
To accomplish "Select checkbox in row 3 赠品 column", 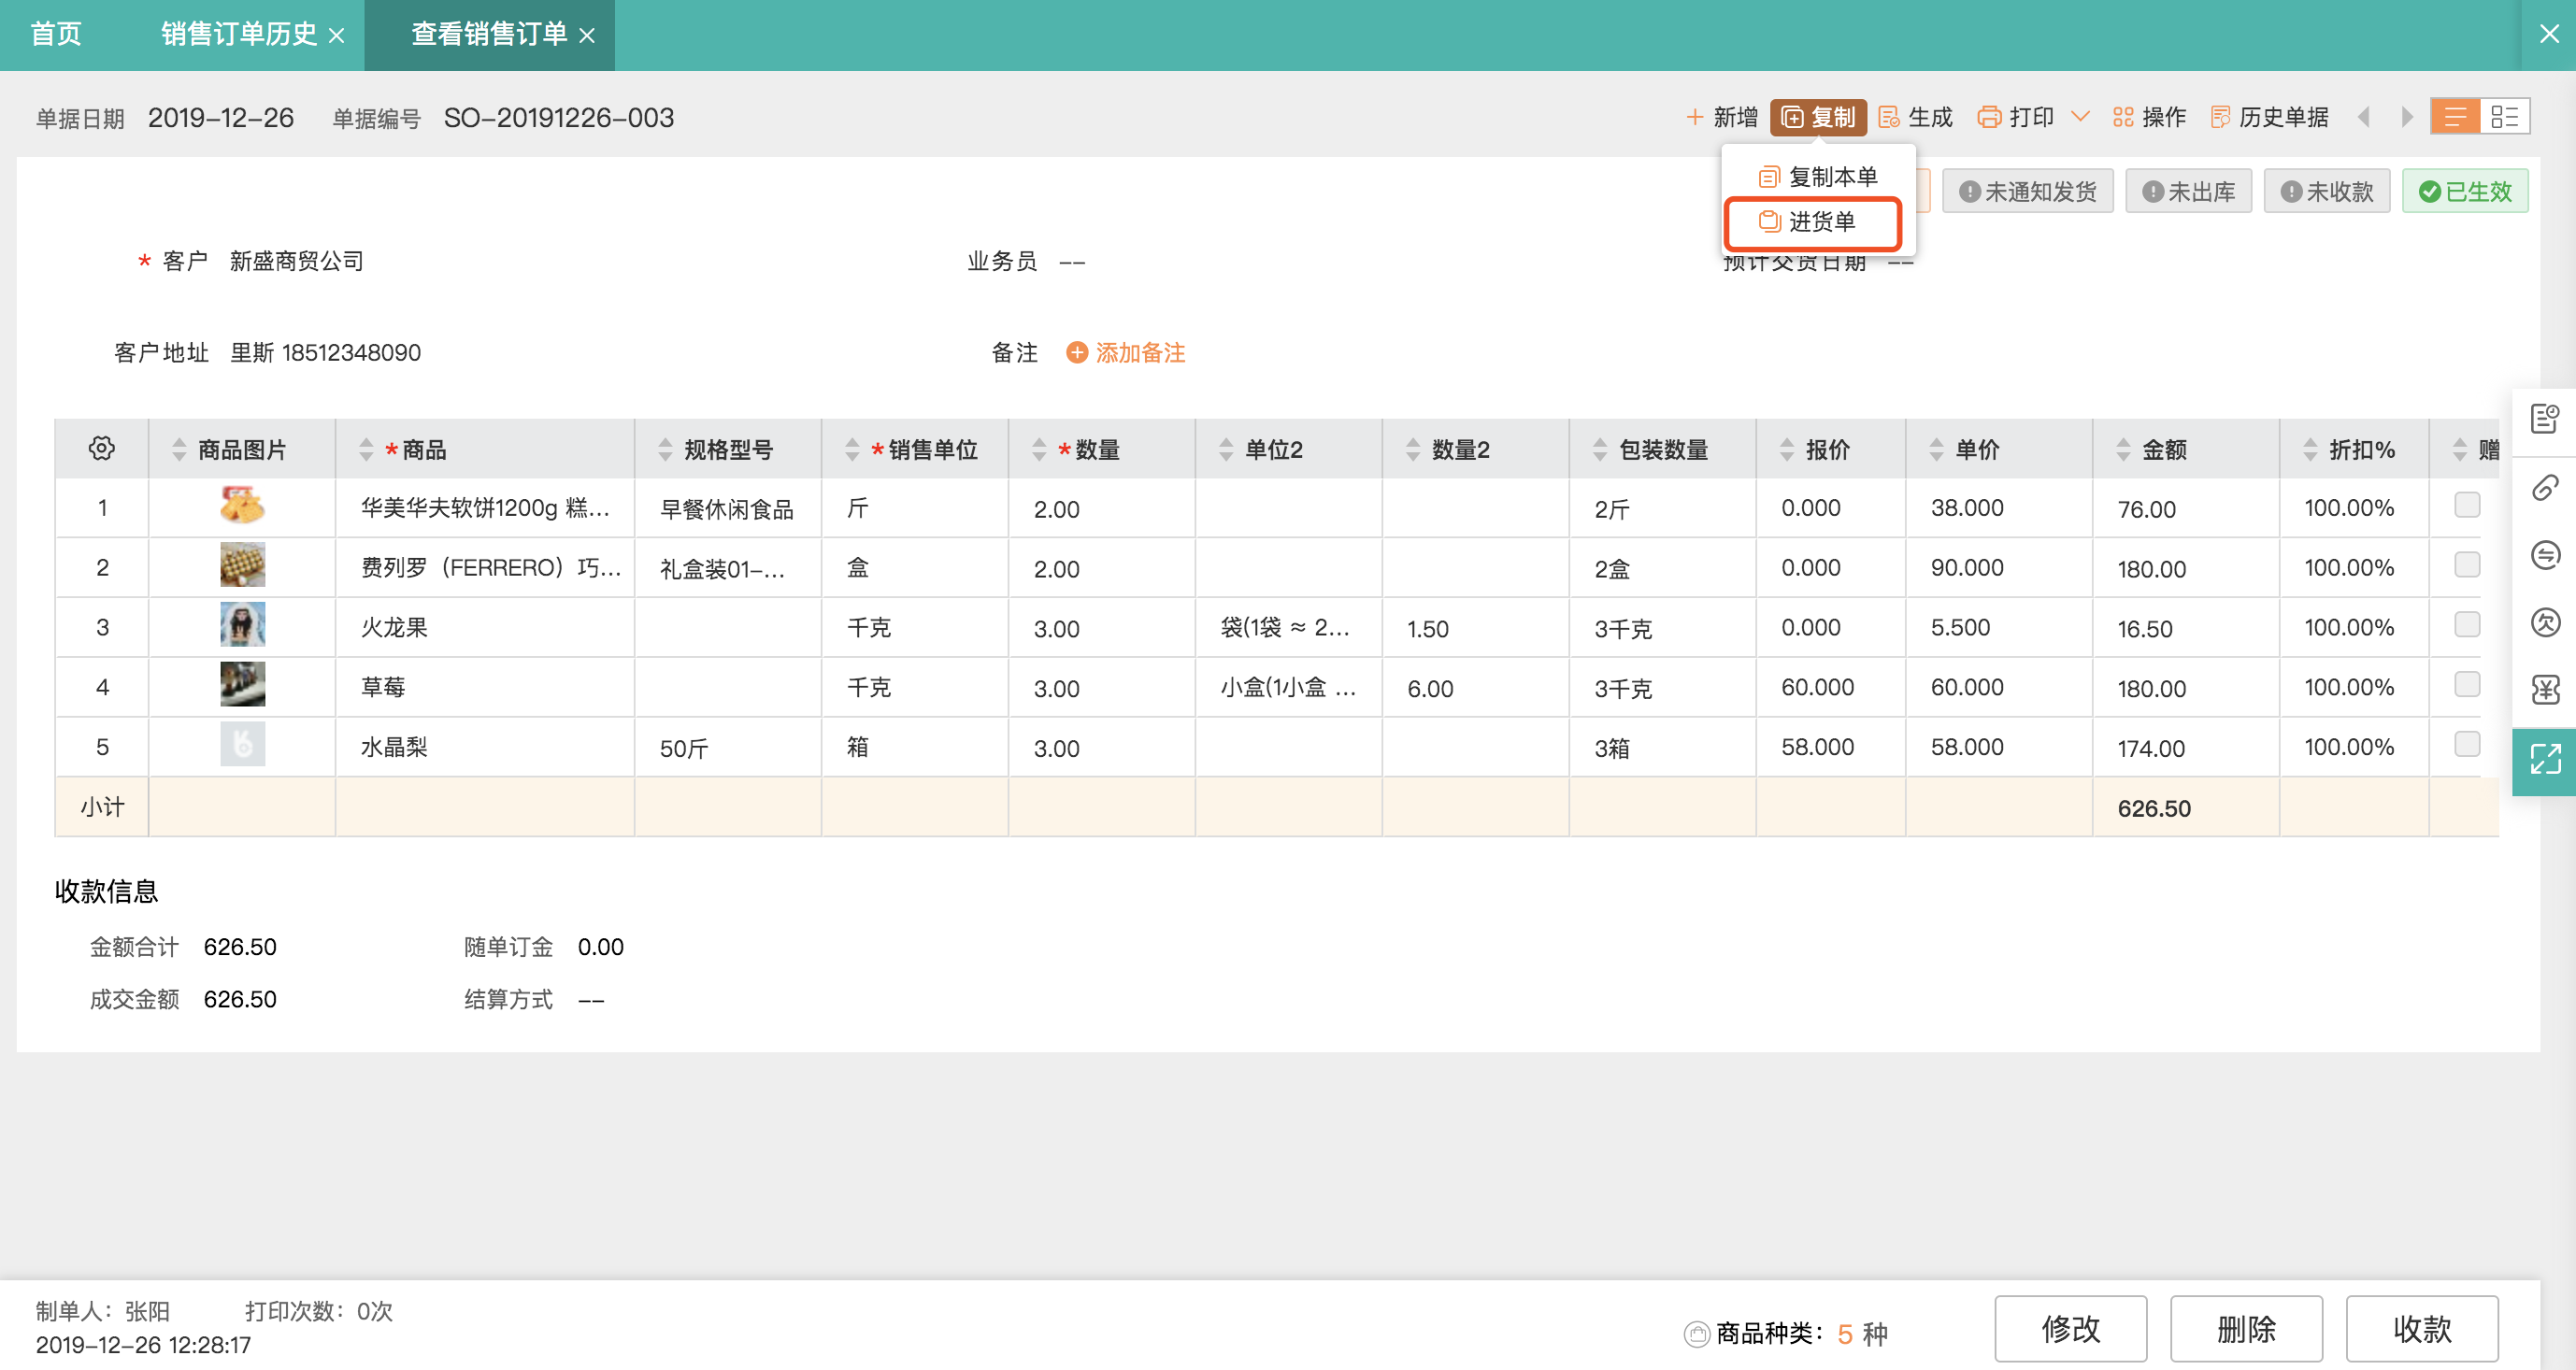I will (2466, 627).
